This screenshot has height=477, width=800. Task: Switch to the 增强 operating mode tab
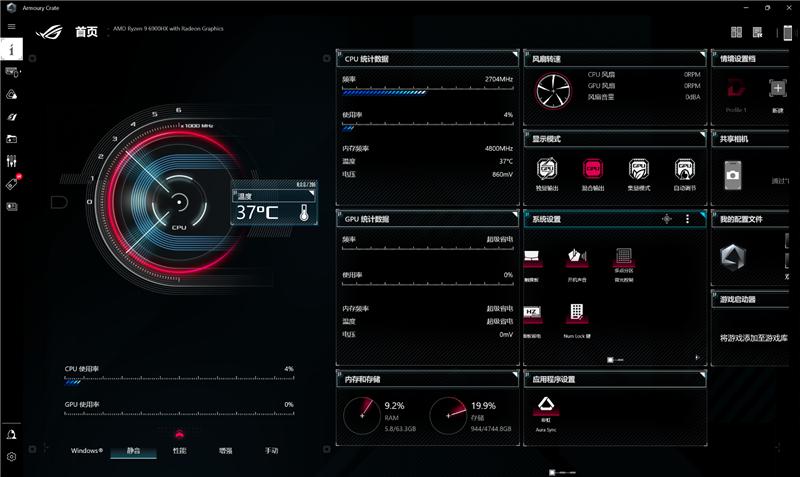[226, 451]
